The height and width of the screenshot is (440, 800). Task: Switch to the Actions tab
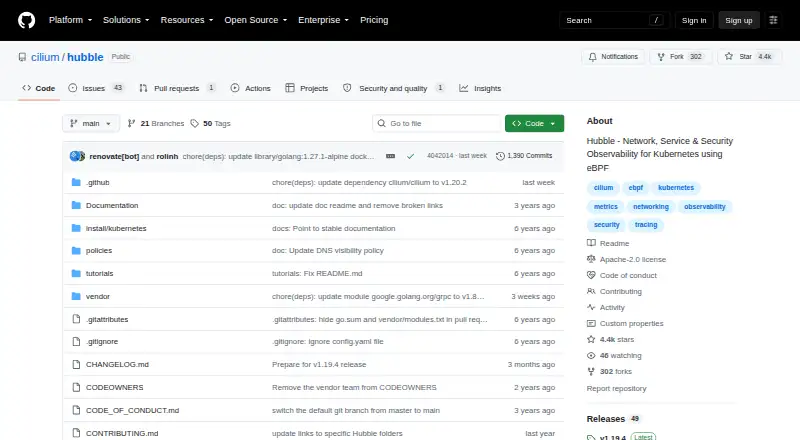(251, 88)
